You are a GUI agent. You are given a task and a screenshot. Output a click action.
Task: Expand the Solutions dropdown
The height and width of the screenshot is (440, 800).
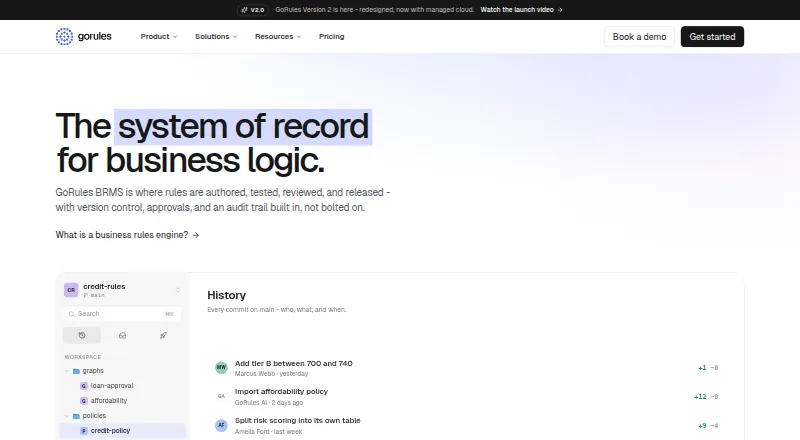click(216, 37)
